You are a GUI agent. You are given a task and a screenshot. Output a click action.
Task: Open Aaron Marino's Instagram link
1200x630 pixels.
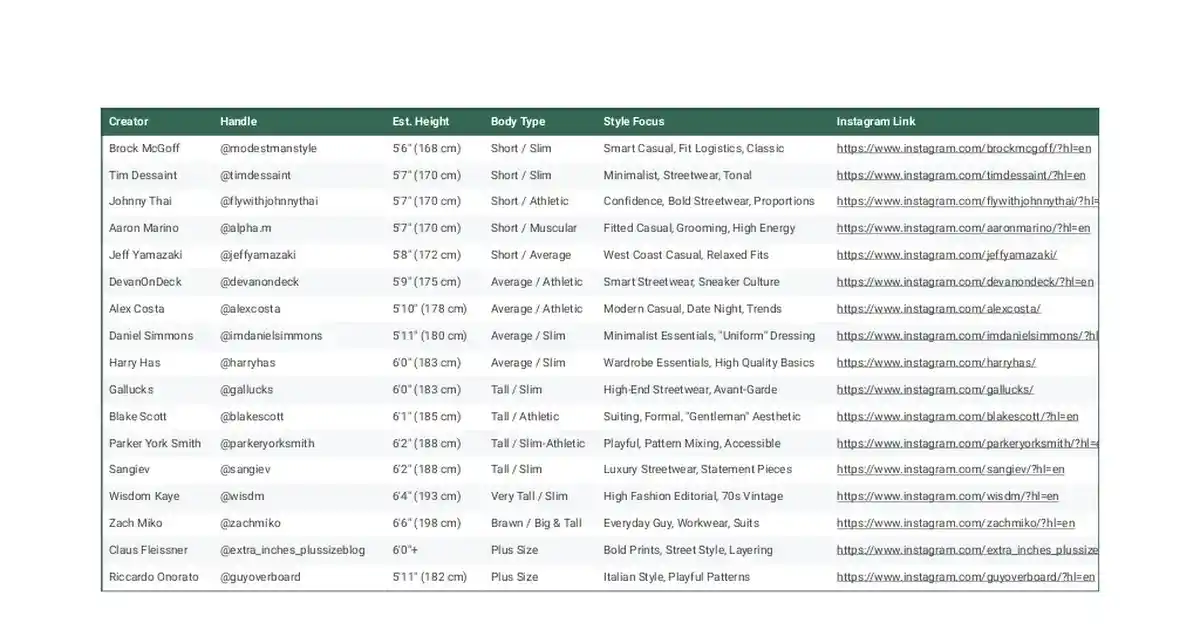point(963,228)
